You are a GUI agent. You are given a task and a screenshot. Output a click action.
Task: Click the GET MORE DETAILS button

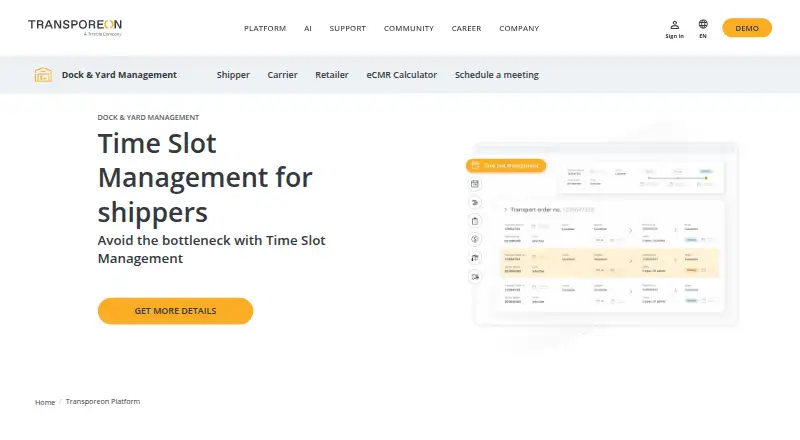point(176,311)
